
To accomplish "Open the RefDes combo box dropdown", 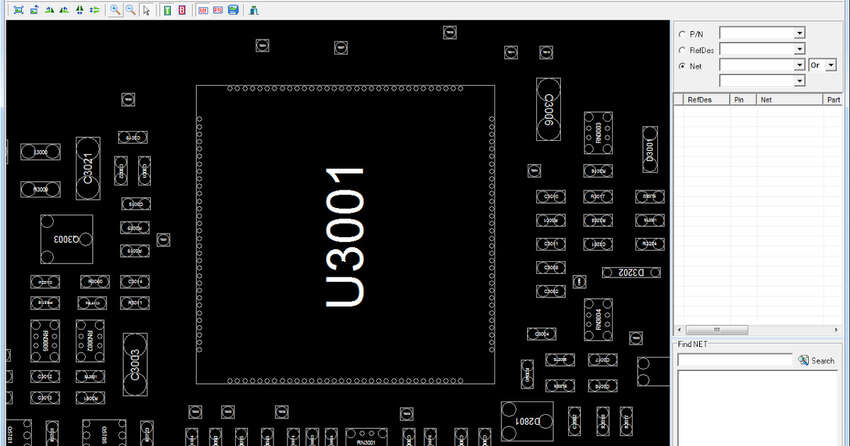I will click(799, 49).
